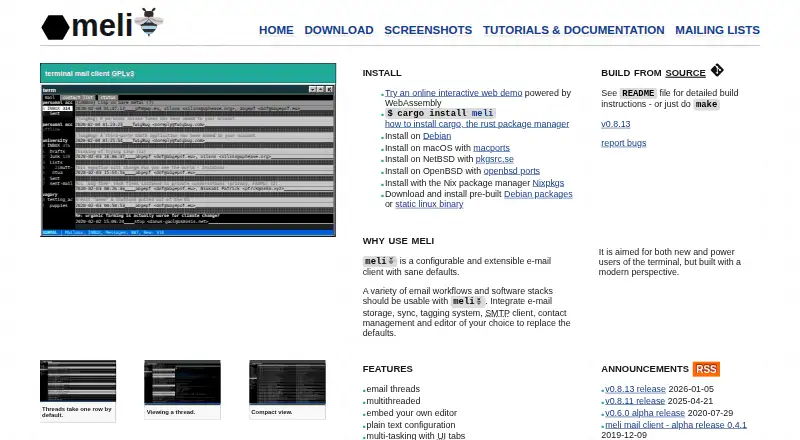Click the git icon next to SOURCE
This screenshot has width=800, height=440.
(717, 70)
